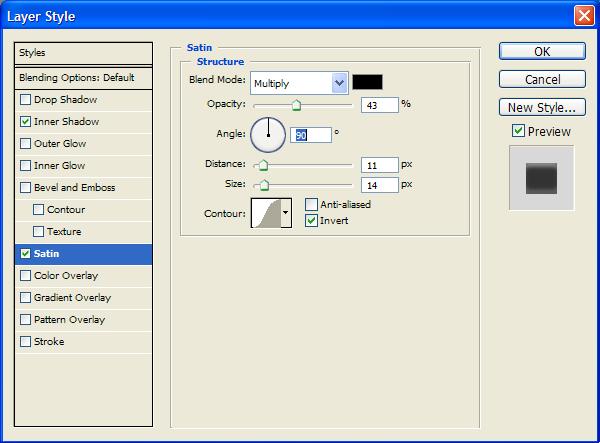
Task: Disable the Invert checkbox
Action: pos(311,220)
